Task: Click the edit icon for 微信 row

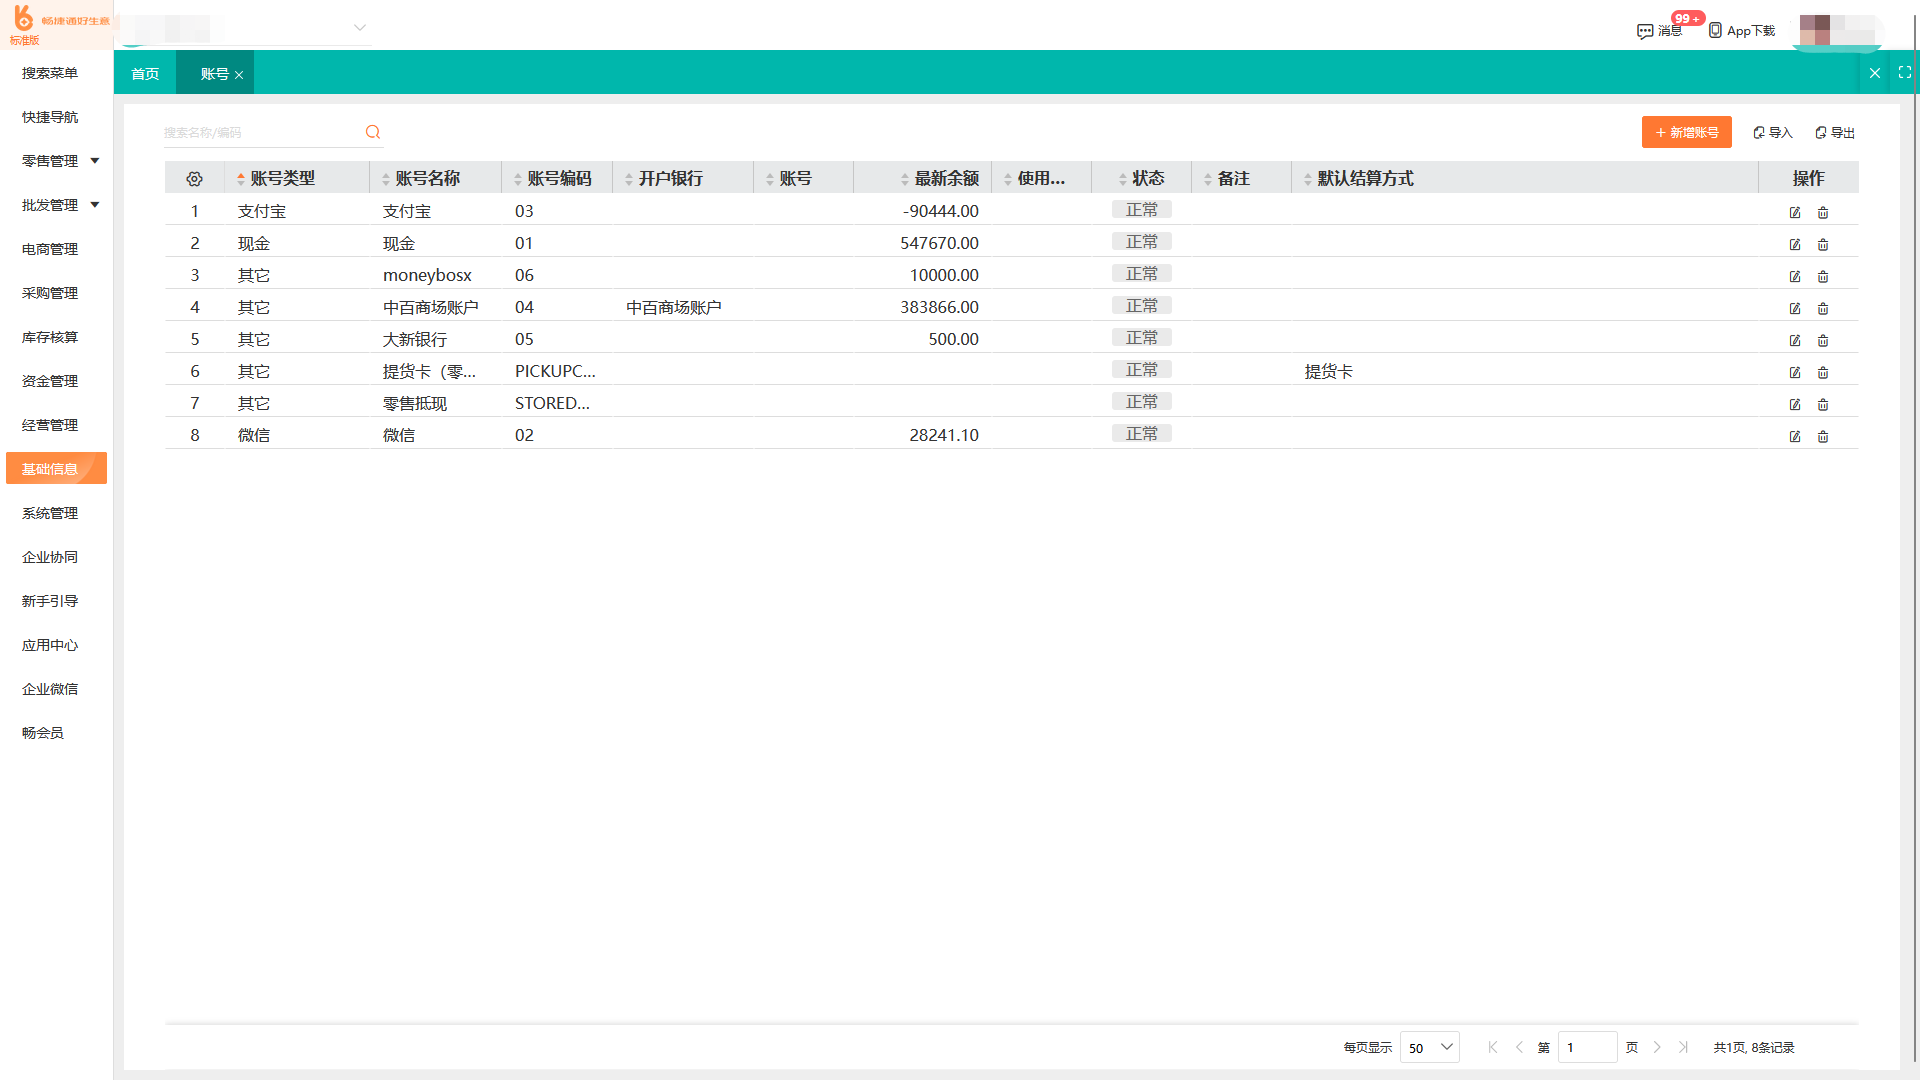Action: click(1795, 435)
